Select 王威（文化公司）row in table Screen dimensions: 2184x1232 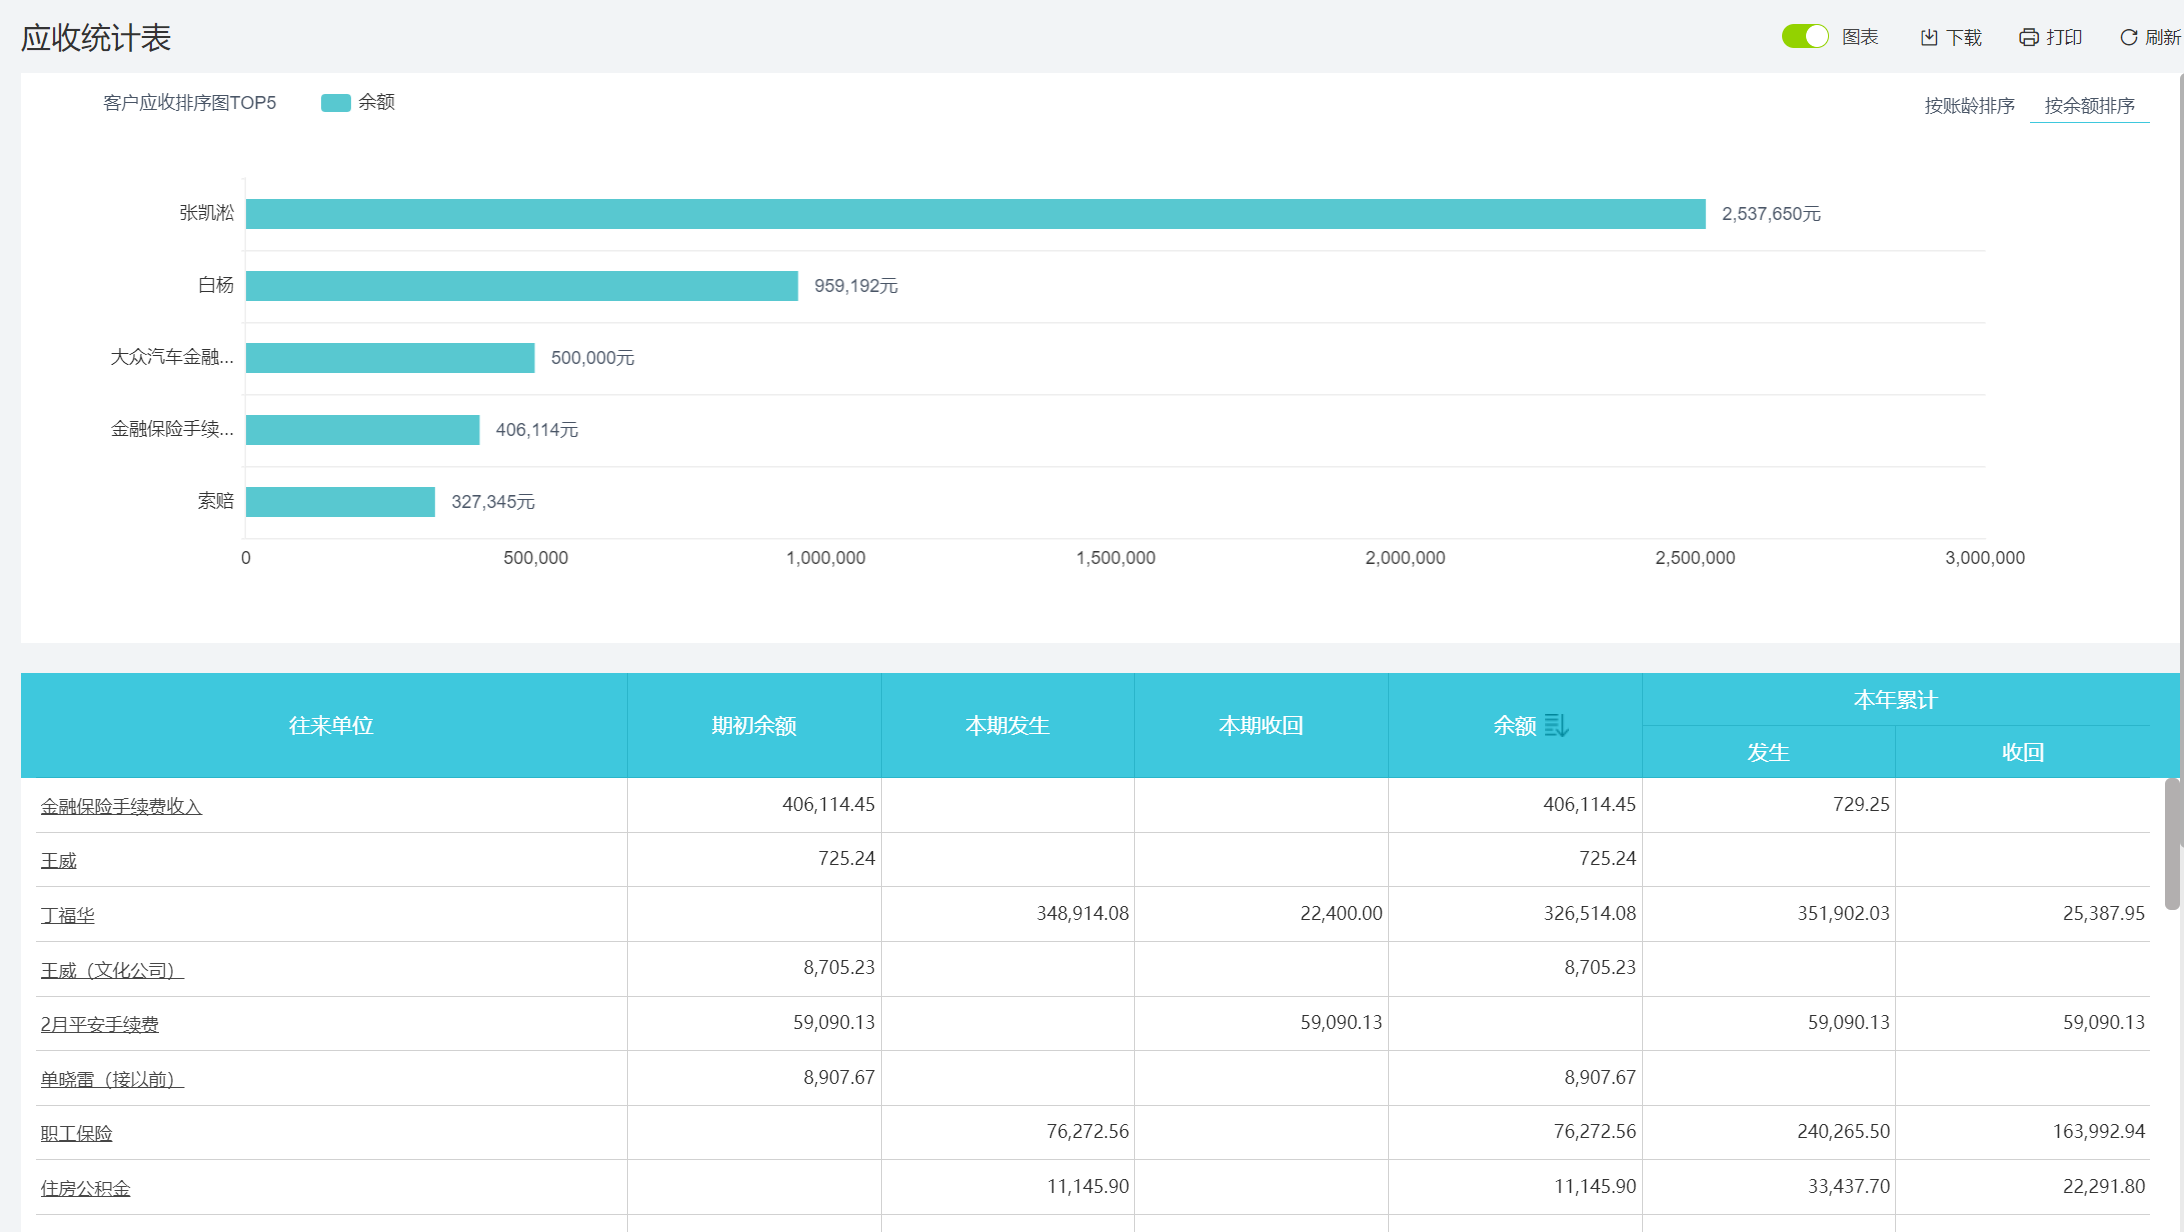(x=1092, y=968)
